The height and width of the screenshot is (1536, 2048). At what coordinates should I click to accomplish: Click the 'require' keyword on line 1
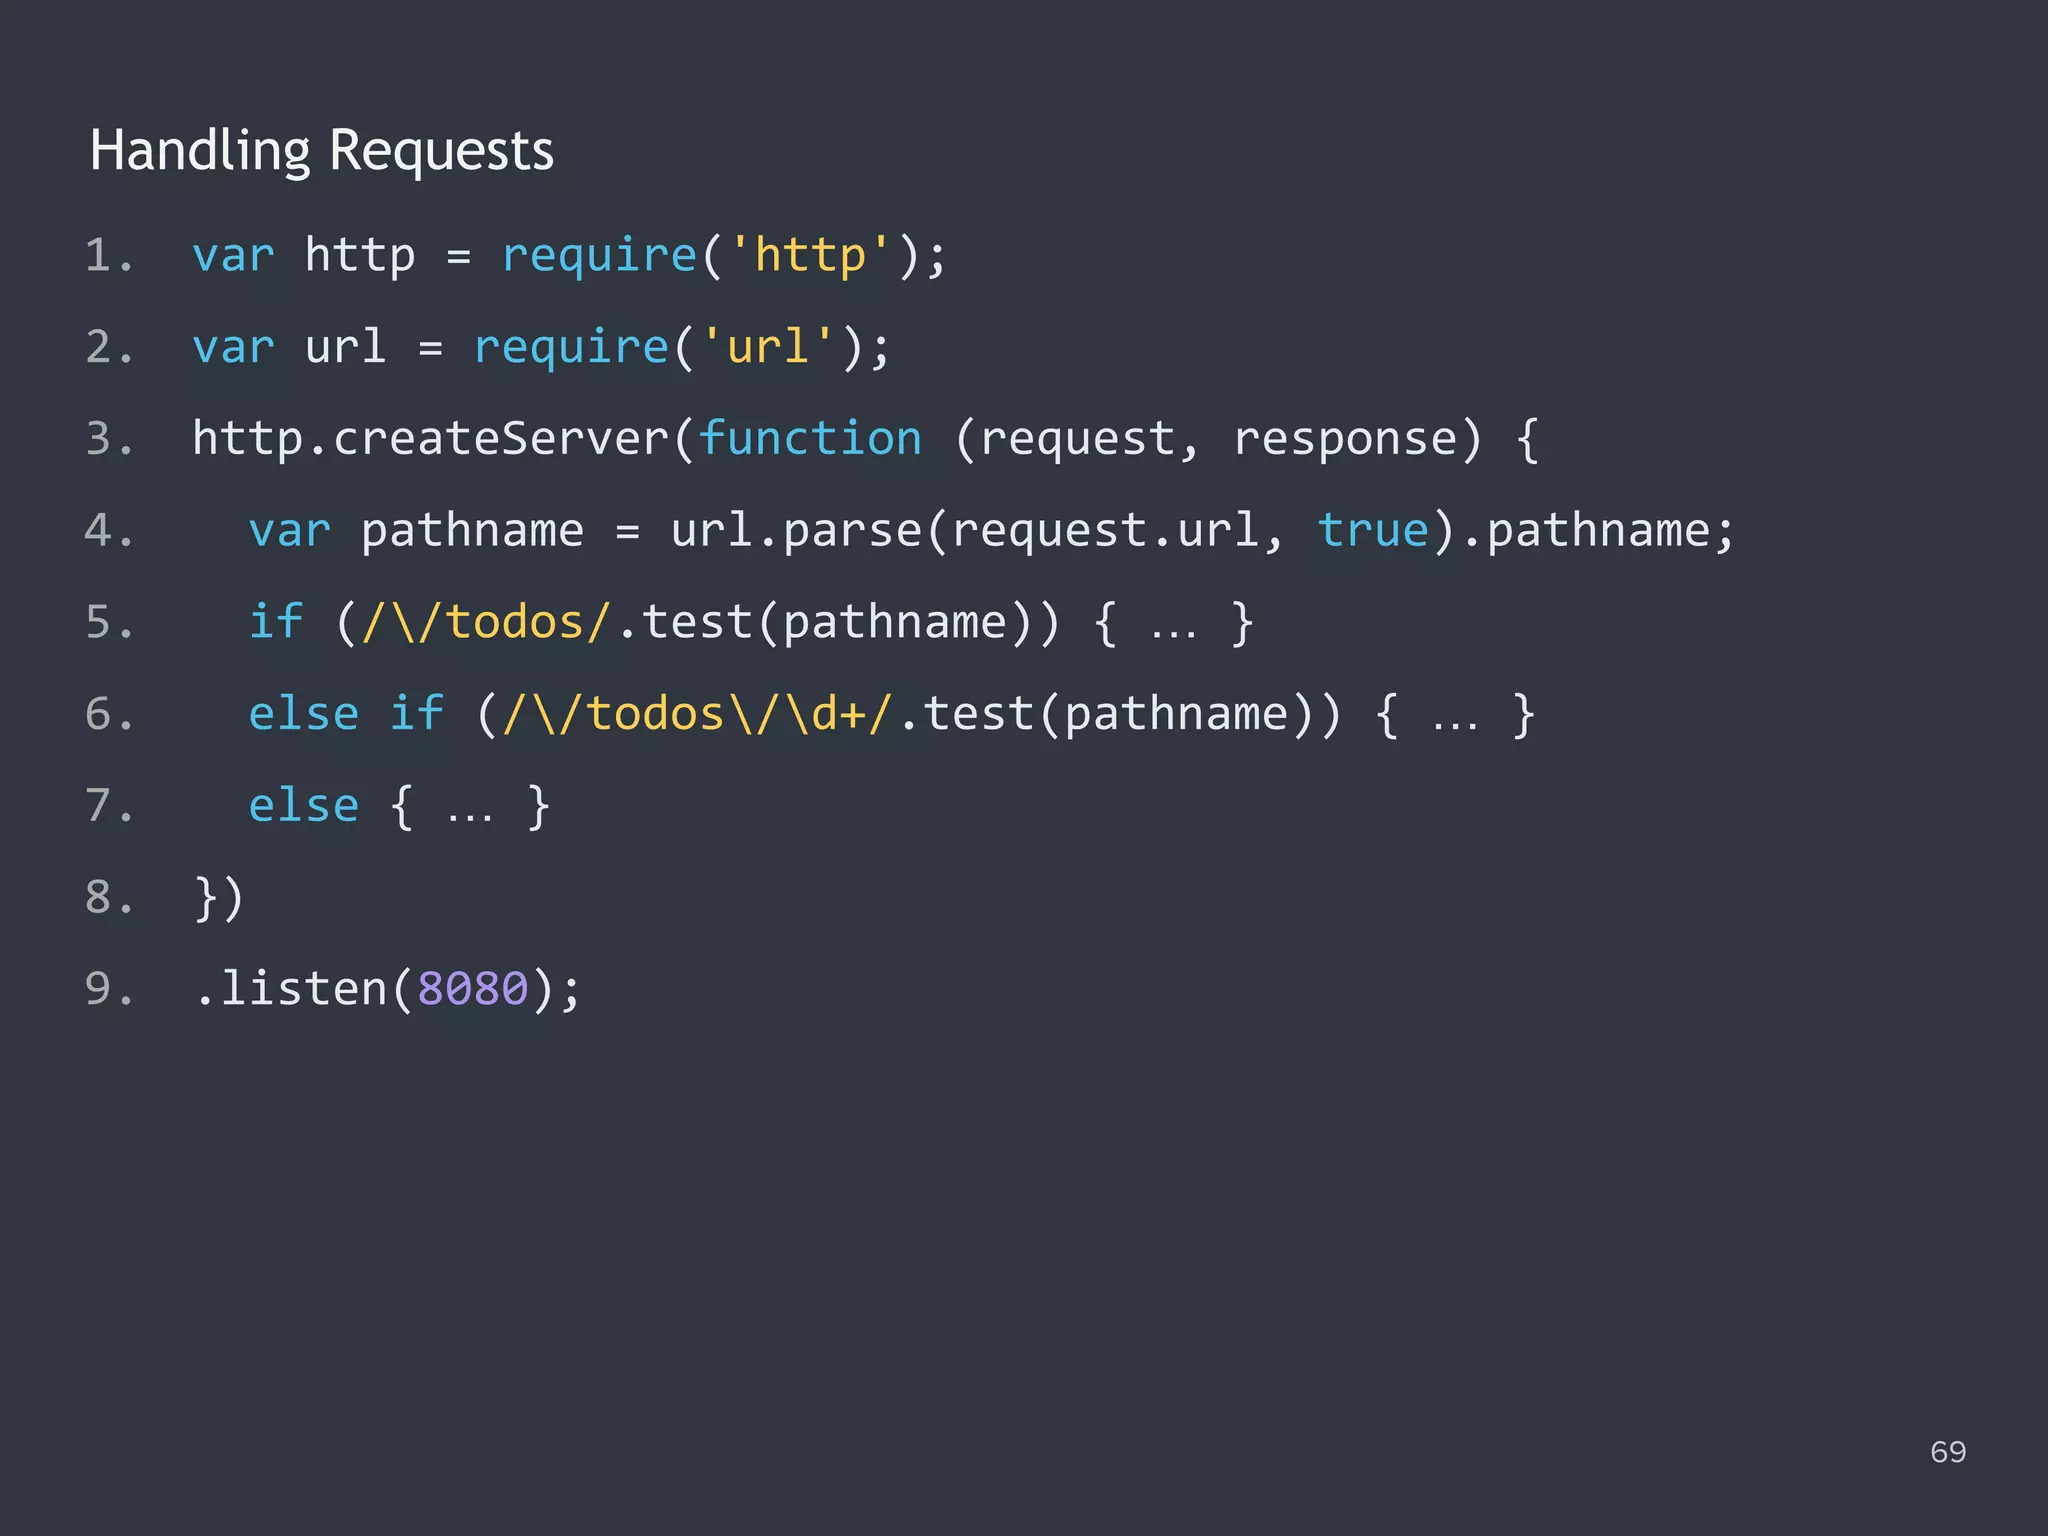click(x=598, y=255)
